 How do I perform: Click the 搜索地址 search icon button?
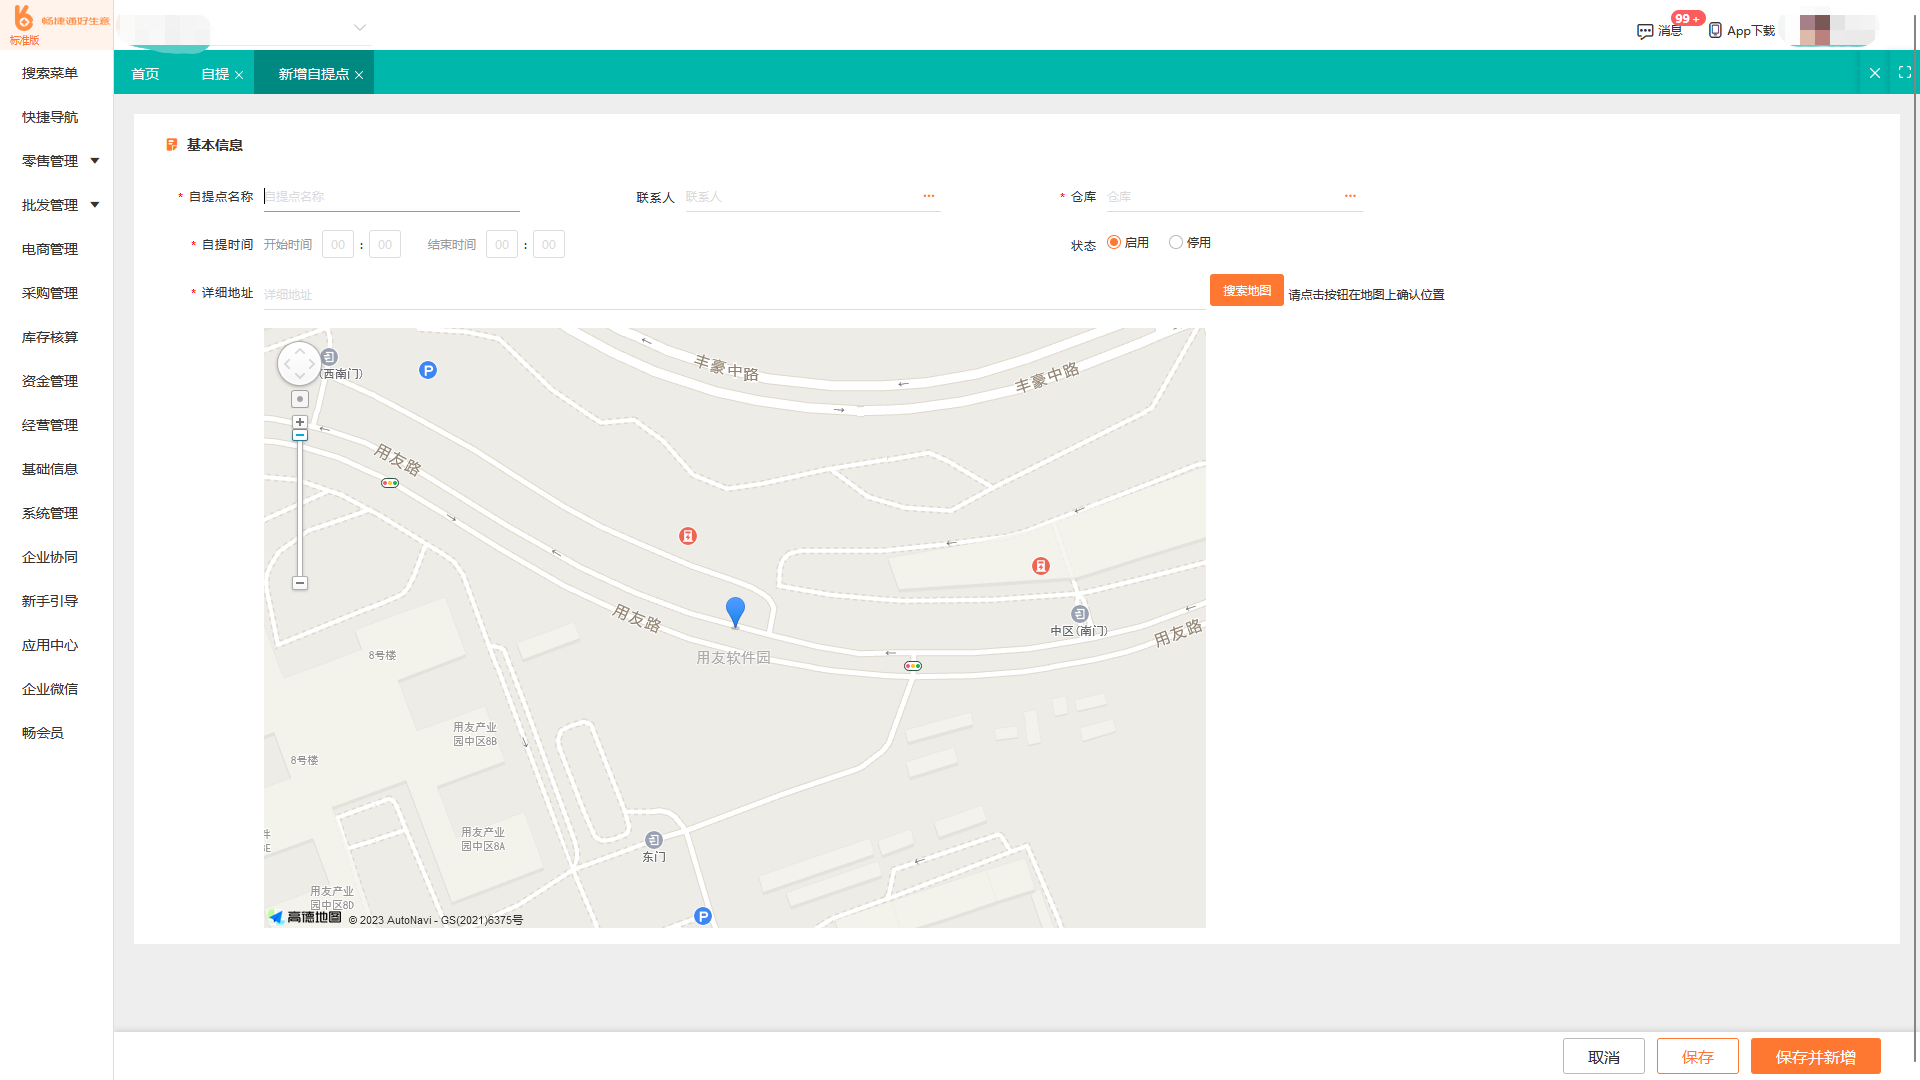[1244, 290]
